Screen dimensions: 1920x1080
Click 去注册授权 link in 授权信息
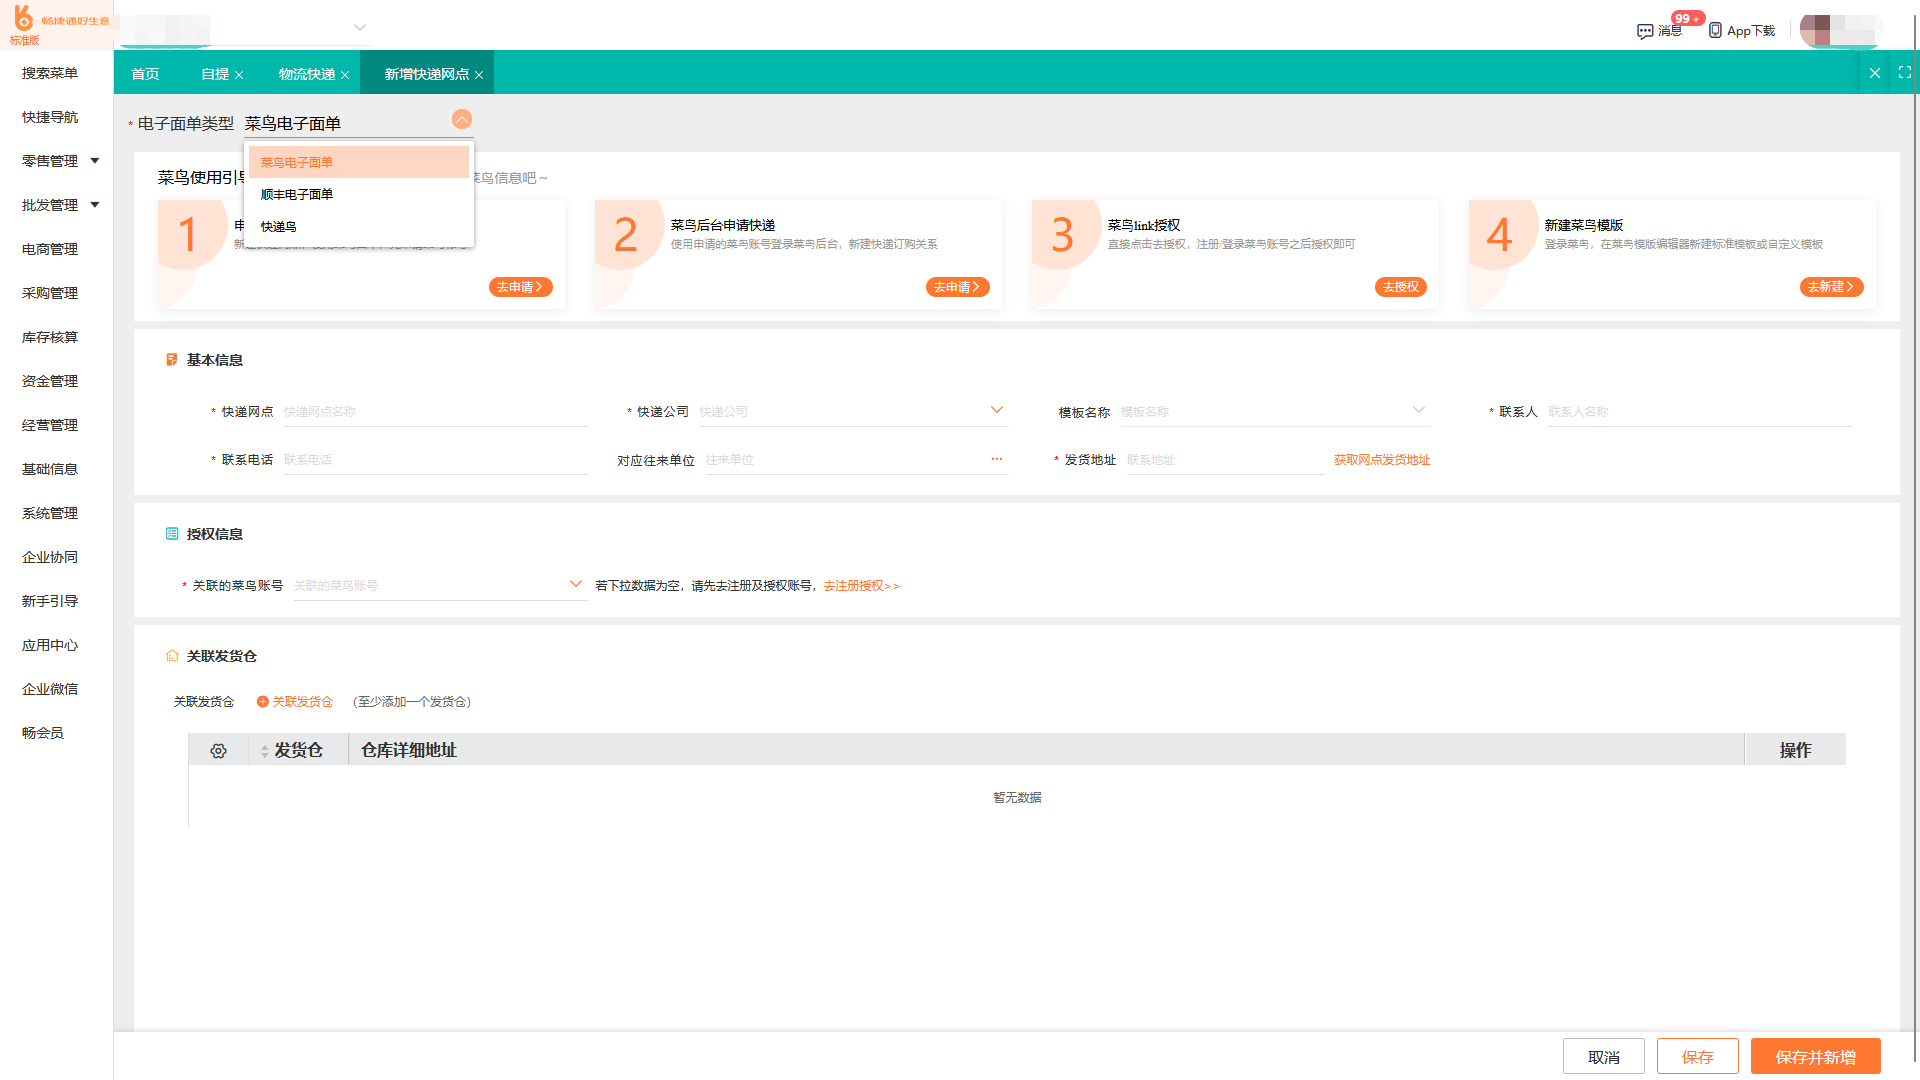pos(860,585)
